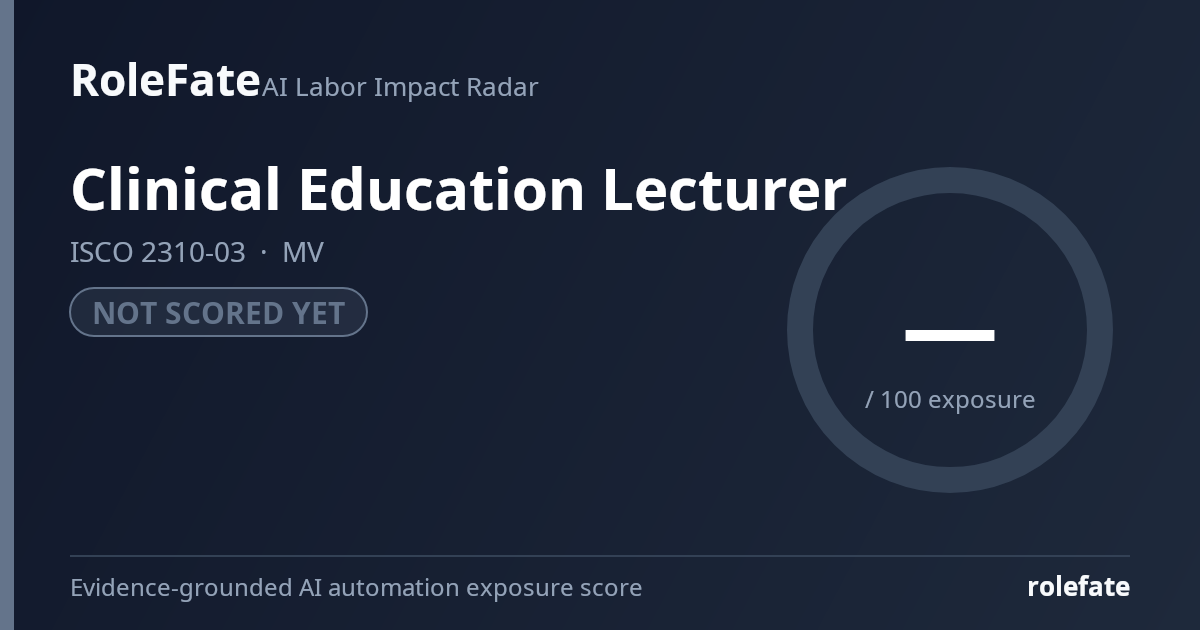Click the number 100 under the dash

tap(901, 399)
